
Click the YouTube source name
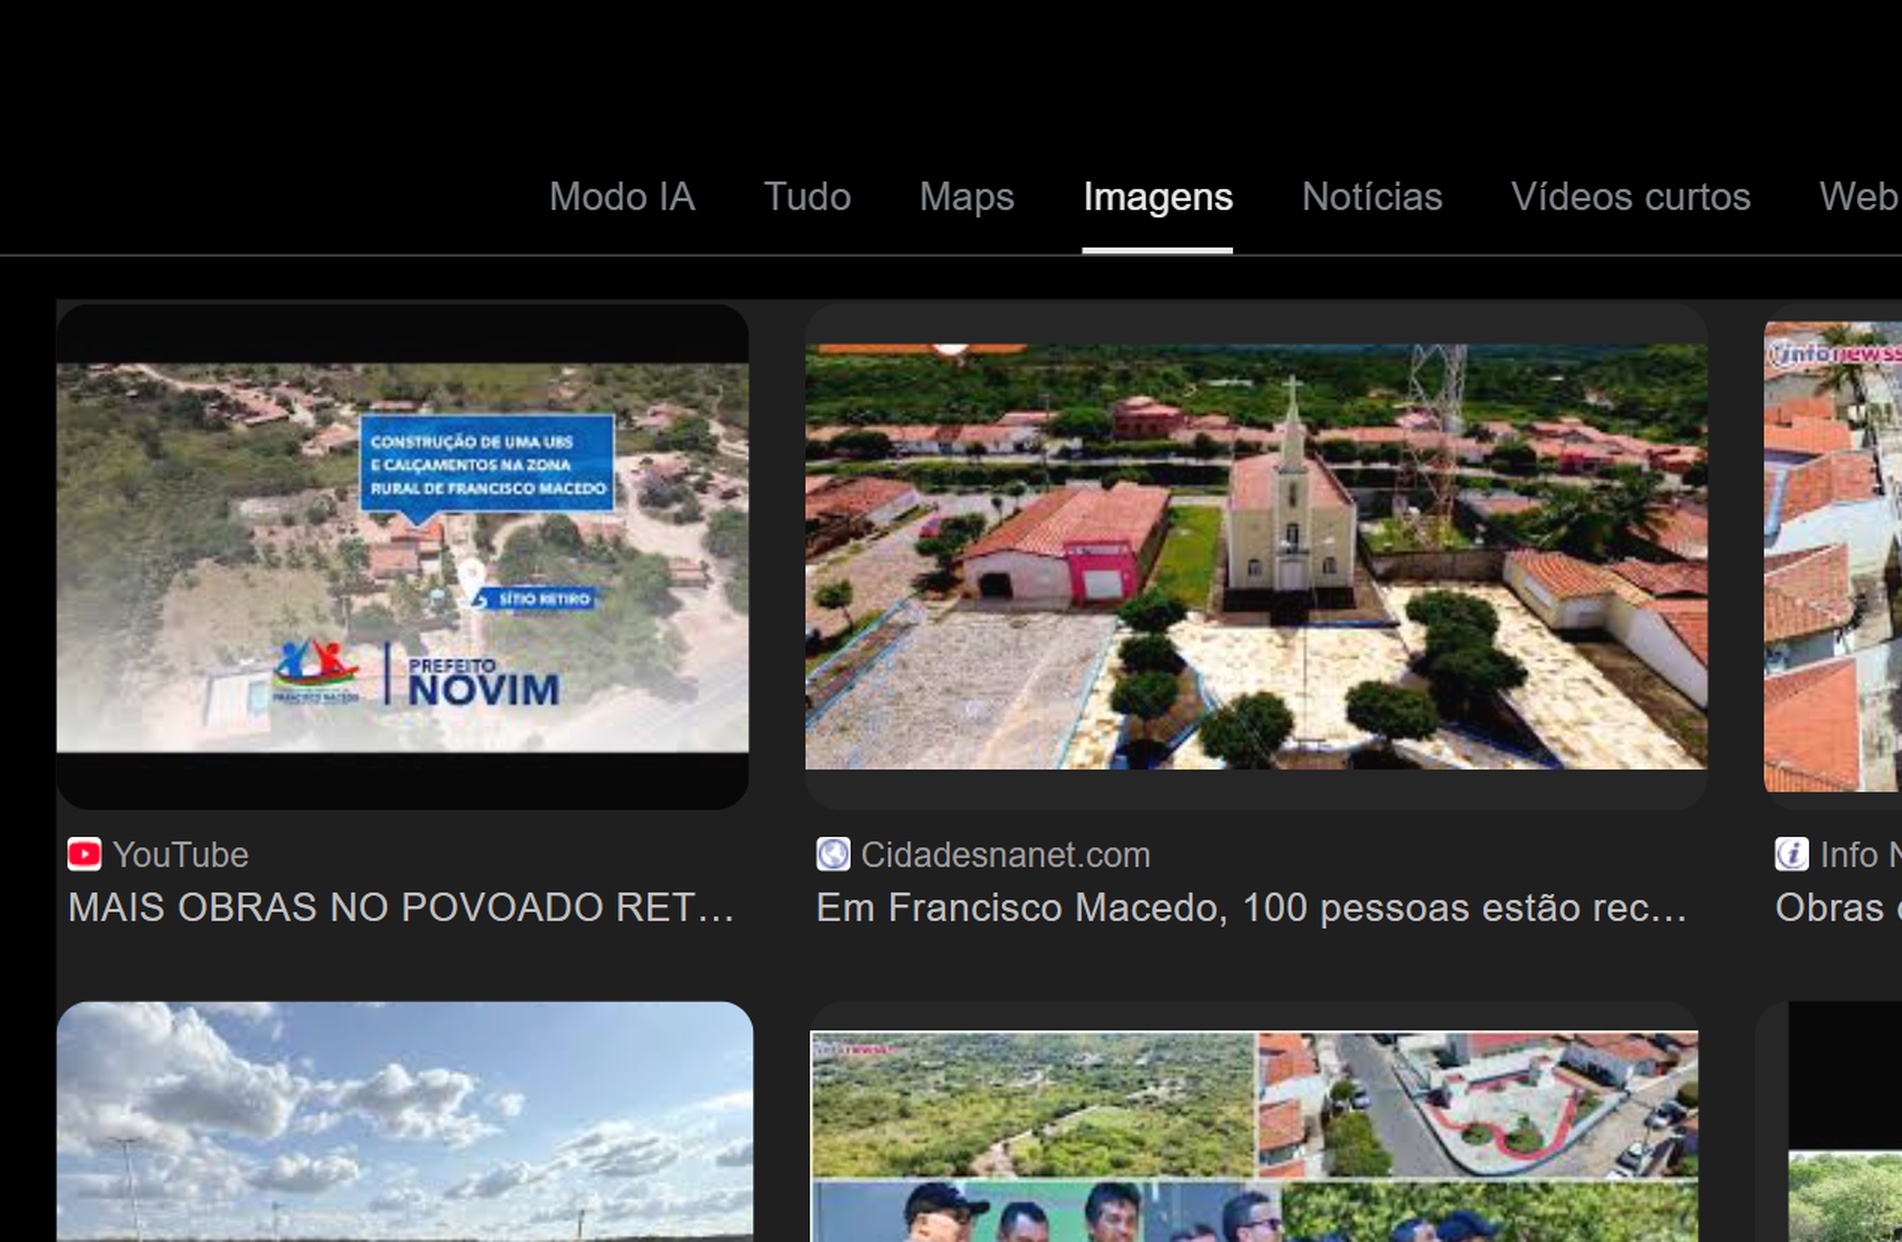pyautogui.click(x=180, y=855)
